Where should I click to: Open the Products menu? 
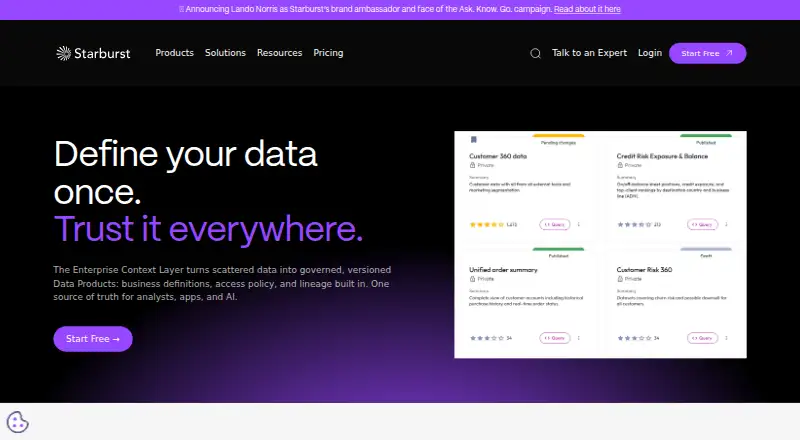(174, 53)
